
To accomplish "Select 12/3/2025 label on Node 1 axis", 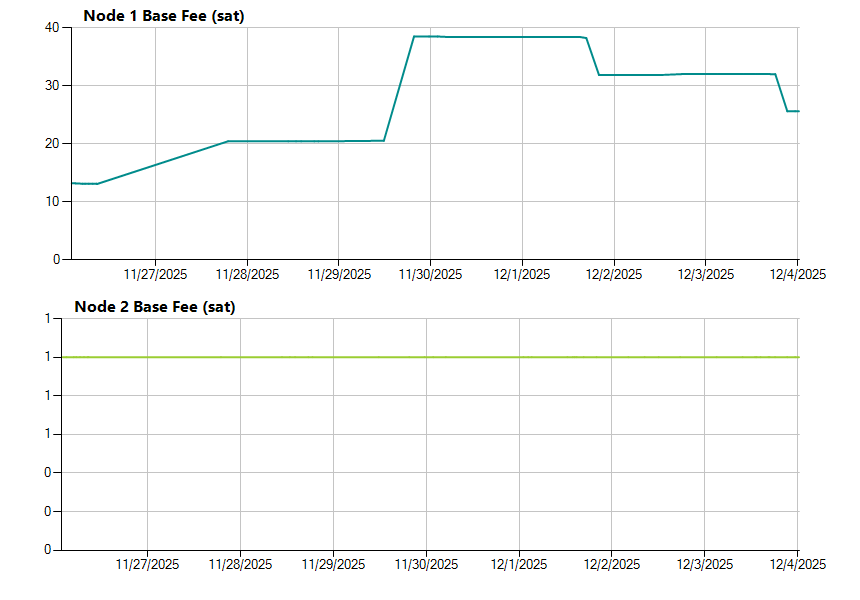I will (706, 274).
